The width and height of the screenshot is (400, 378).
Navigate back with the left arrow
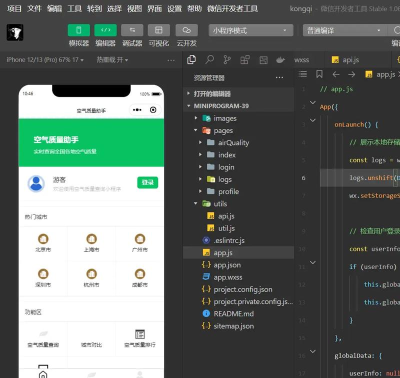pyautogui.click(x=336, y=74)
